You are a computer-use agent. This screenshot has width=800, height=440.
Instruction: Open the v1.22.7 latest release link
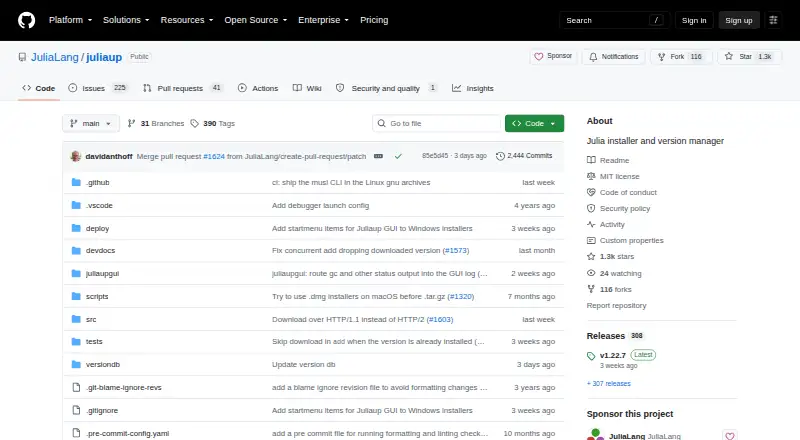[x=613, y=355]
